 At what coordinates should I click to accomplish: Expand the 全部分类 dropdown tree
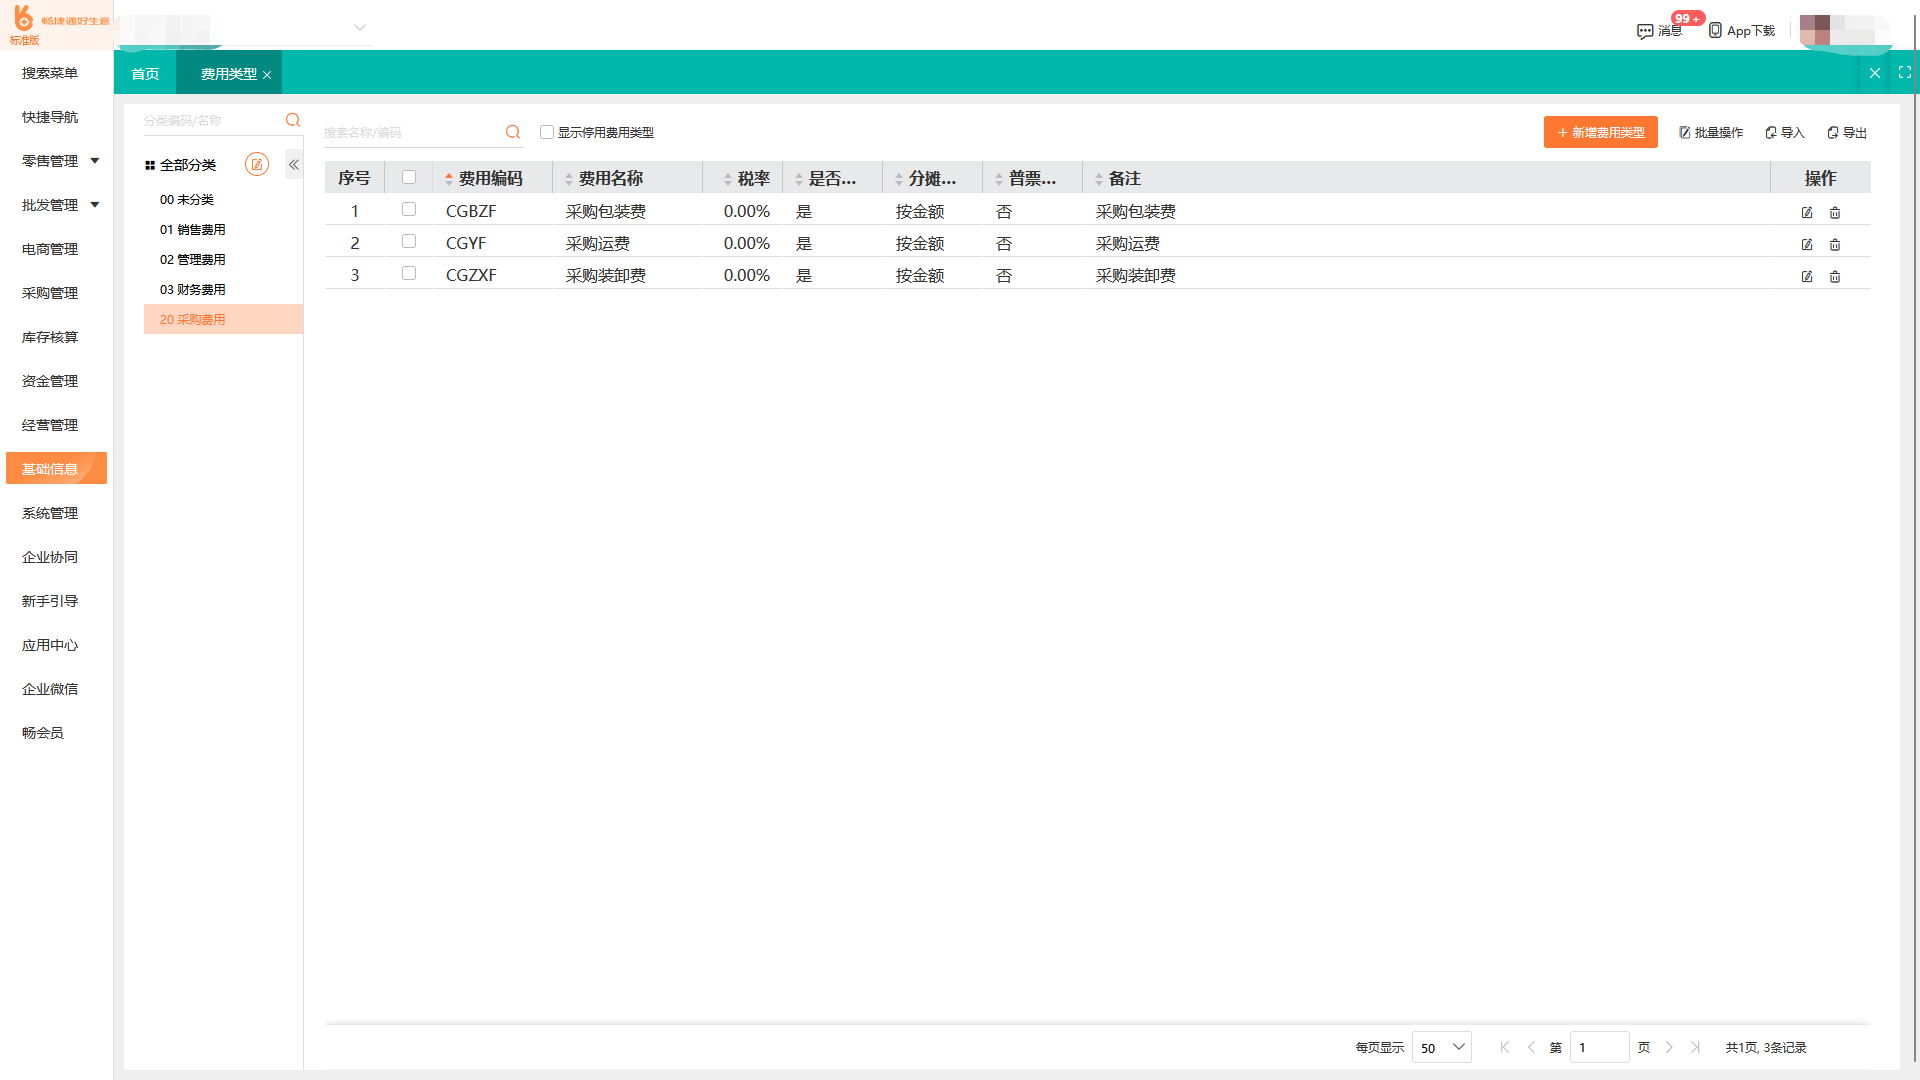149,165
